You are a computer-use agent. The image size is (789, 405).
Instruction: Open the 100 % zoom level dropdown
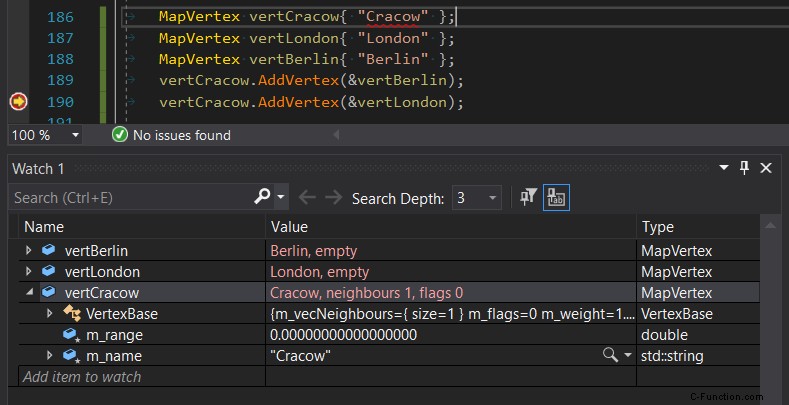tap(75, 135)
